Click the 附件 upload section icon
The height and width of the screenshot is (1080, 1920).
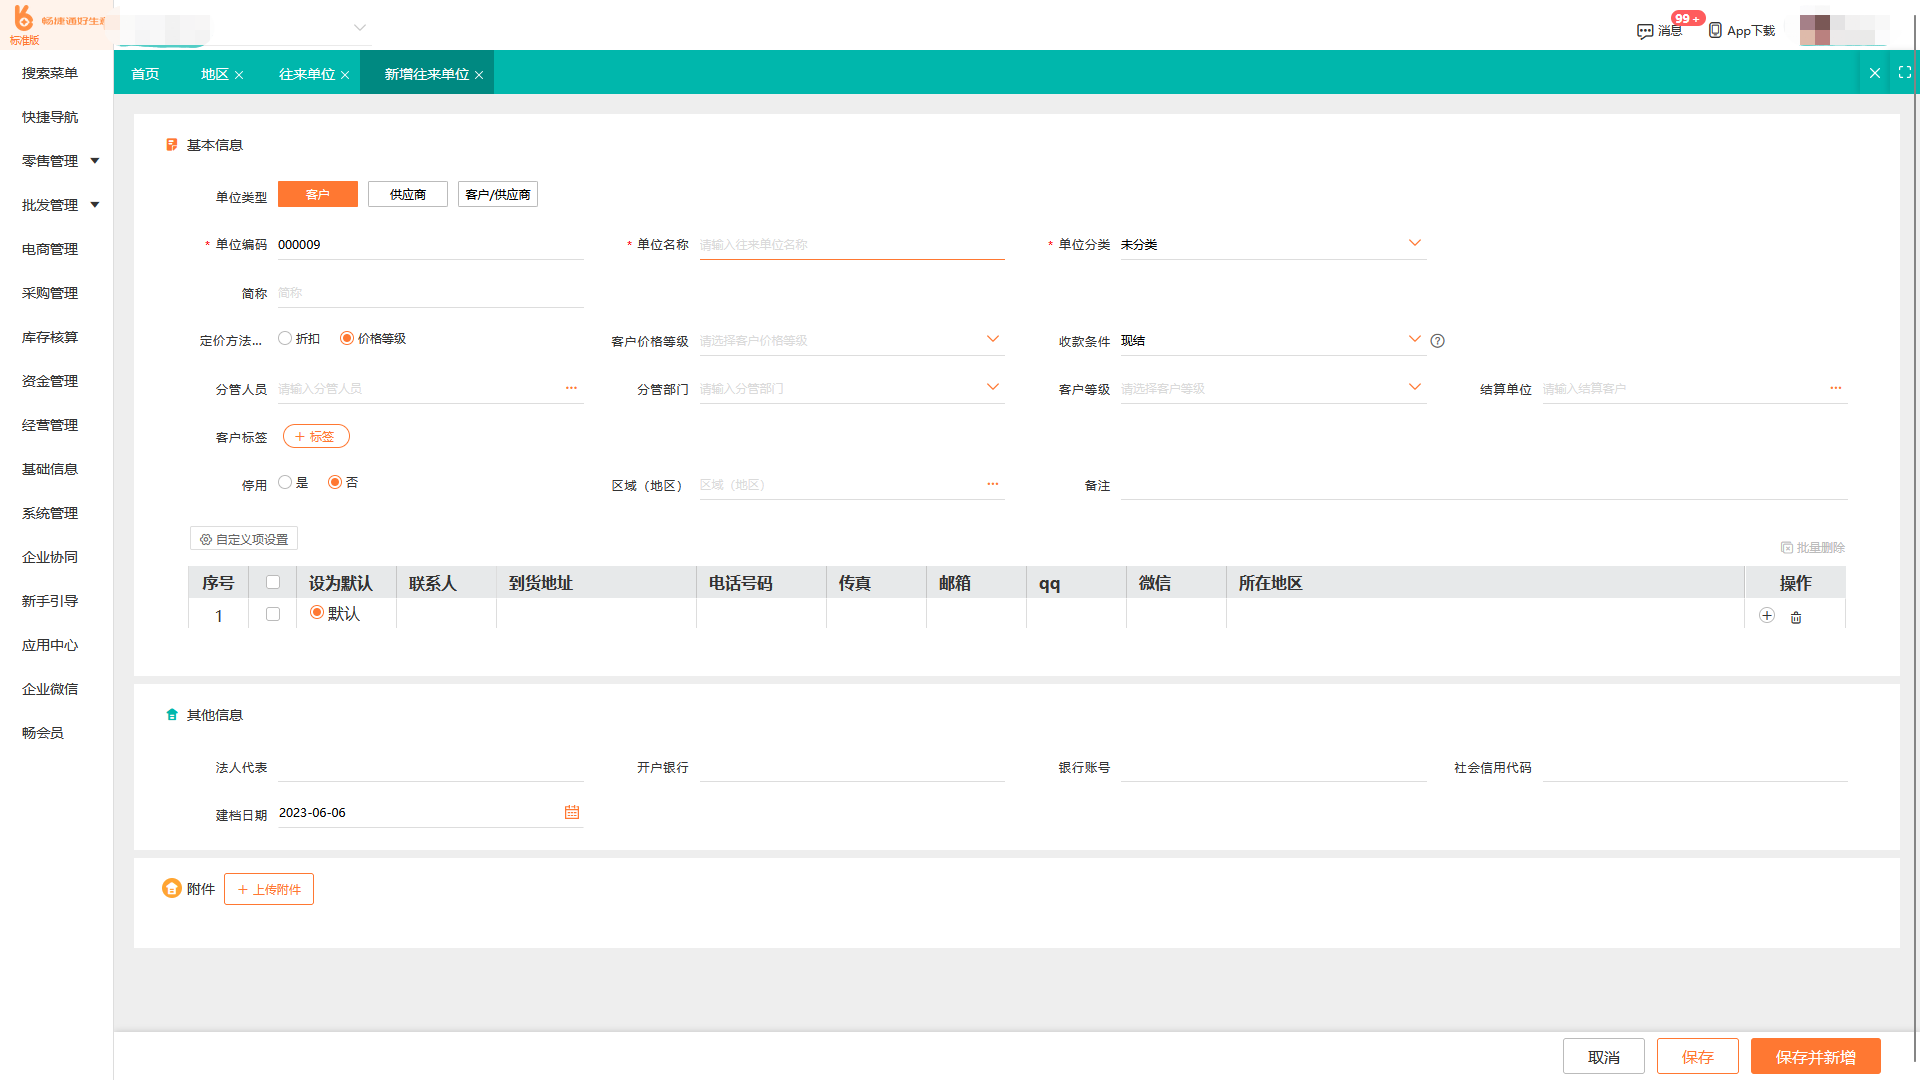[173, 889]
